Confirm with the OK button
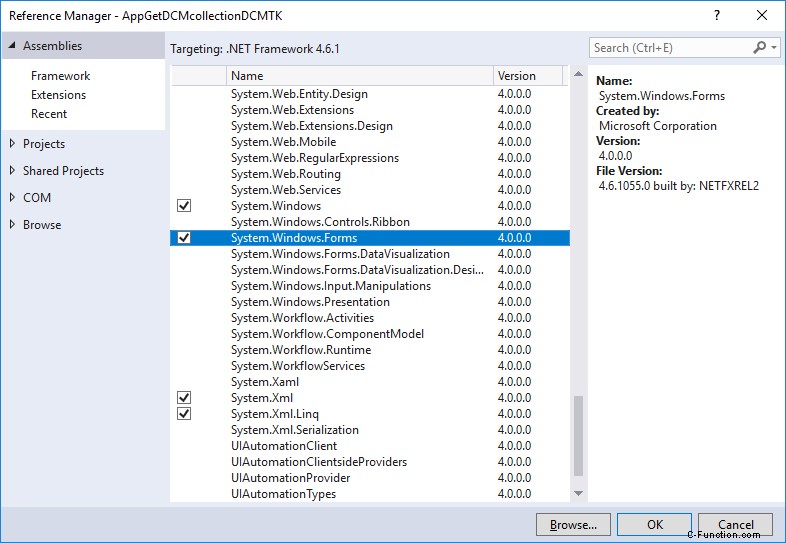Image resolution: width=786 pixels, height=543 pixels. (x=654, y=524)
